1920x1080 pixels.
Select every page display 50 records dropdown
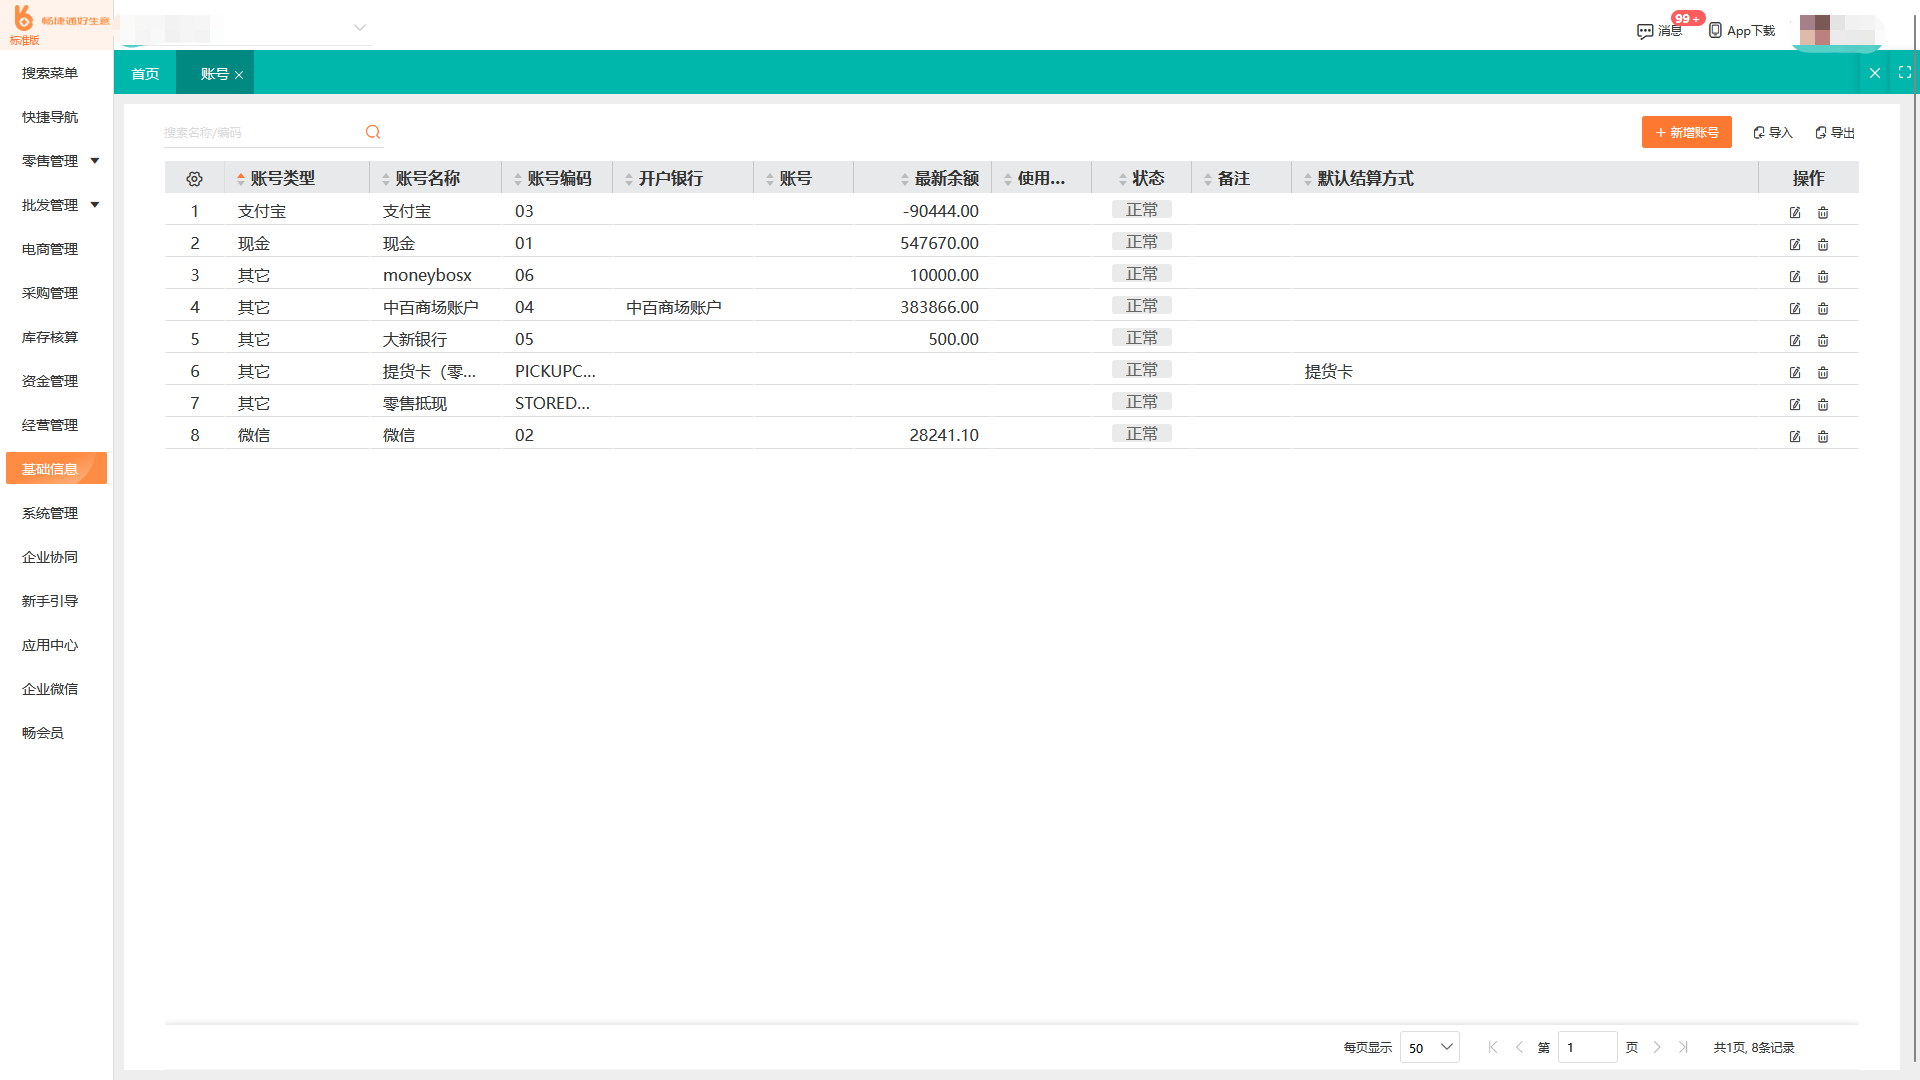[1429, 1047]
